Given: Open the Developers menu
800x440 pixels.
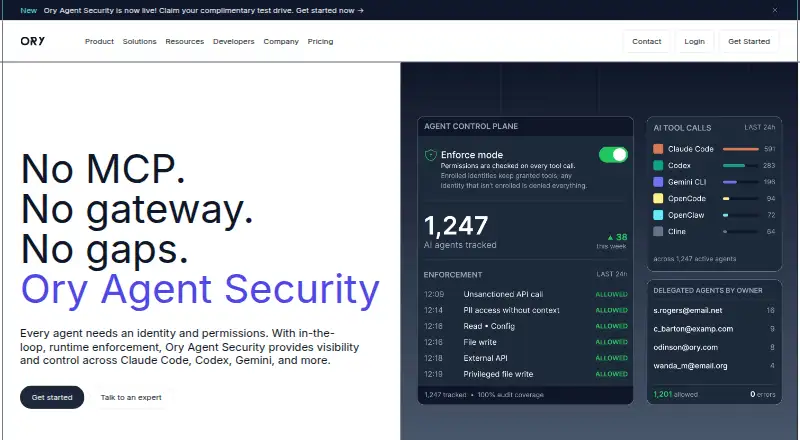Looking at the screenshot, I should (x=234, y=41).
